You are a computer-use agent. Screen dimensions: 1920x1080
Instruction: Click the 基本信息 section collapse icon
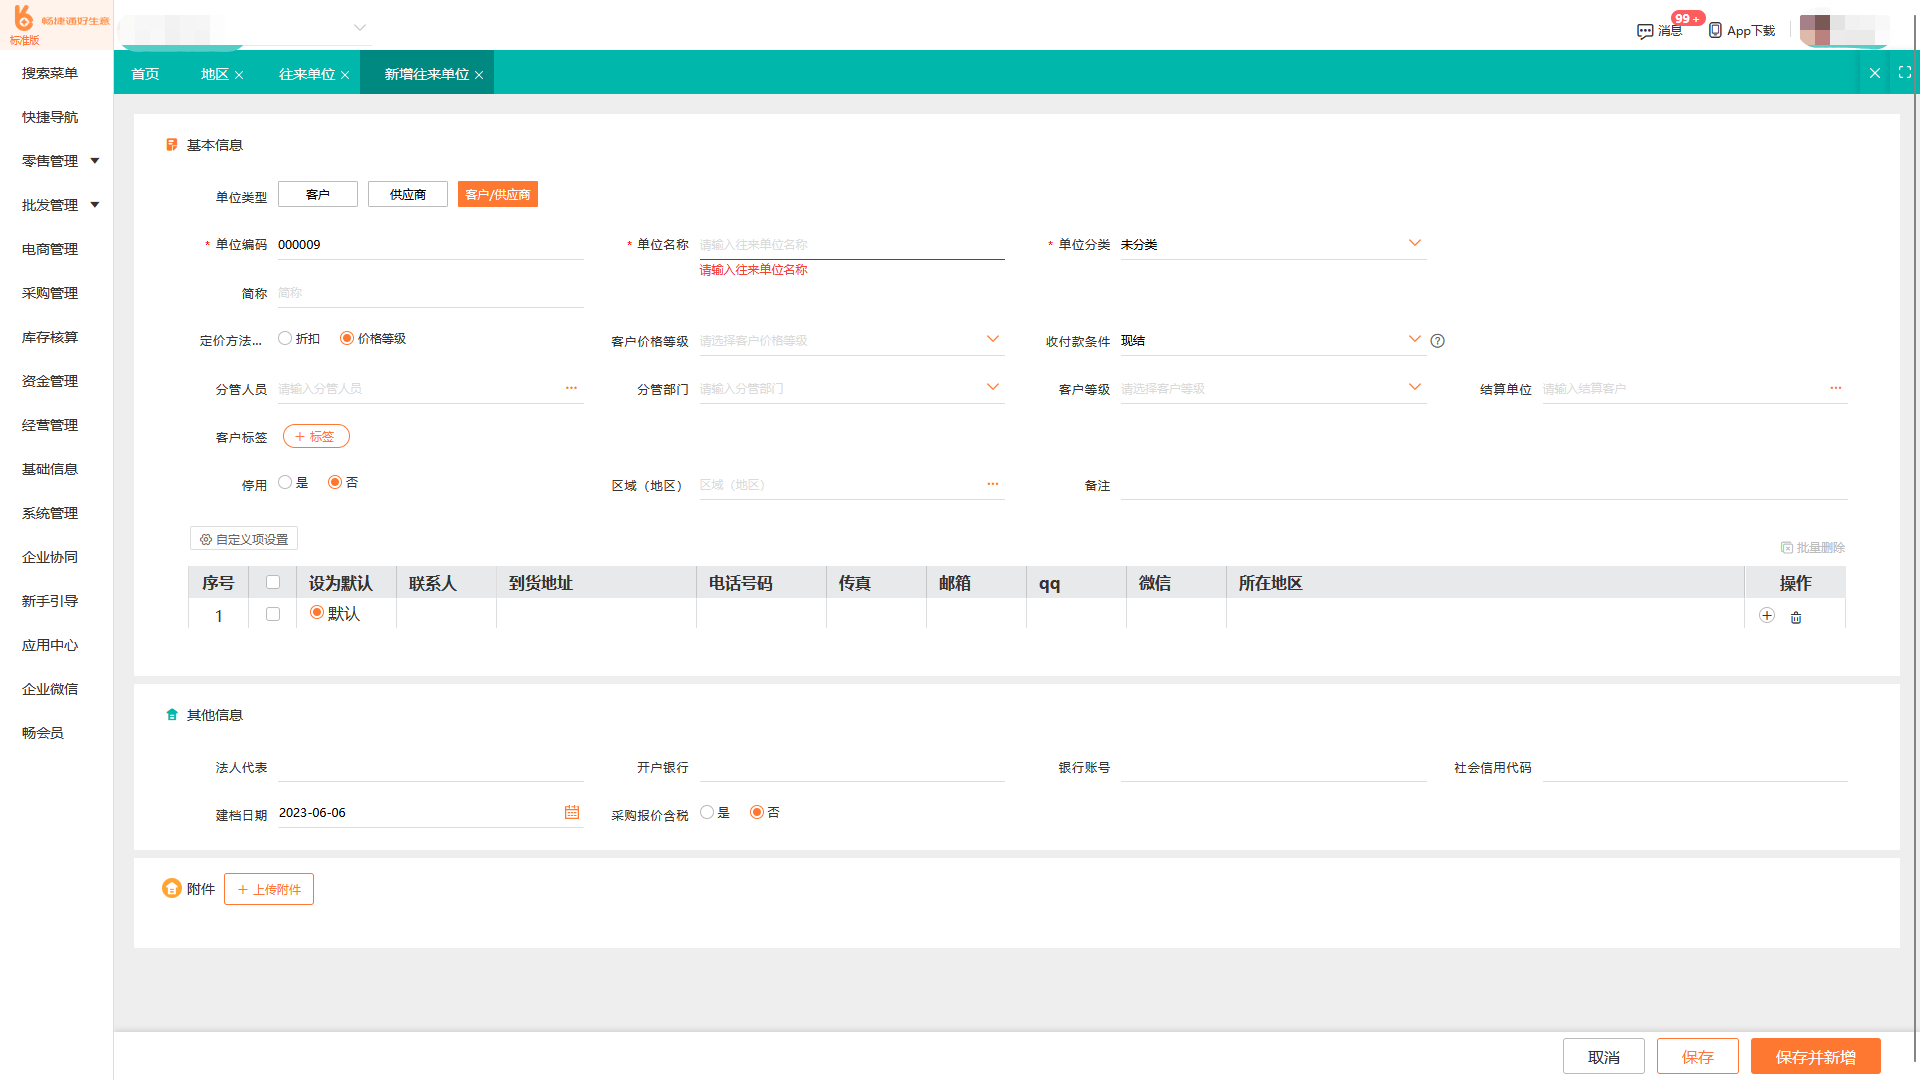171,145
